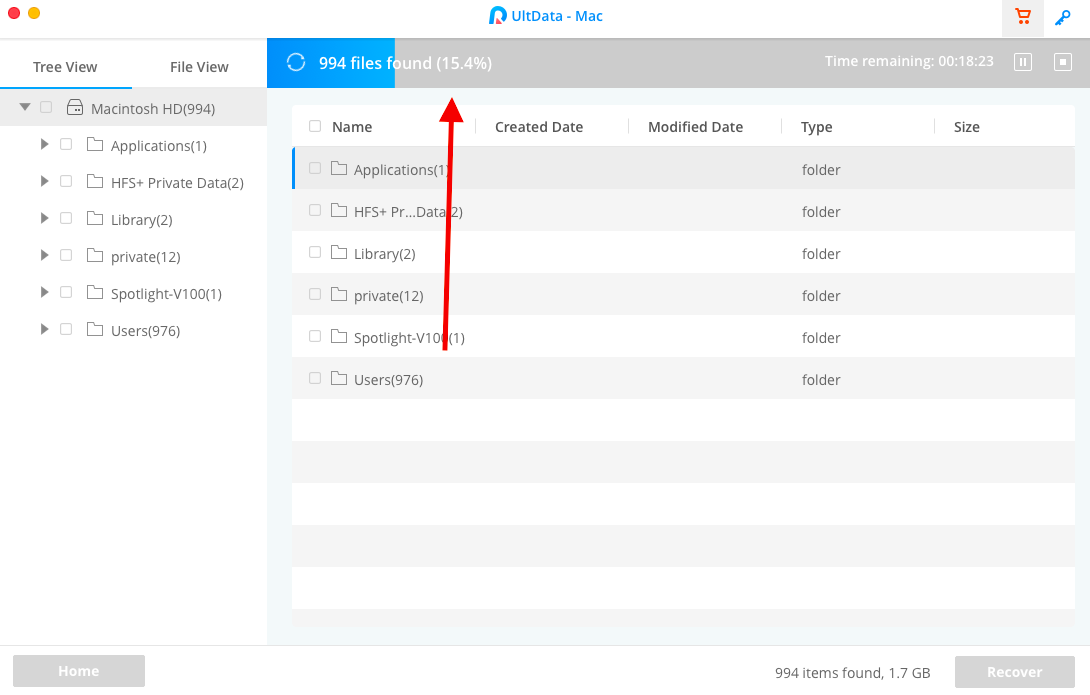Screen dimensions: 1090x695
Task: Switch to the File View tab
Action: pos(199,67)
